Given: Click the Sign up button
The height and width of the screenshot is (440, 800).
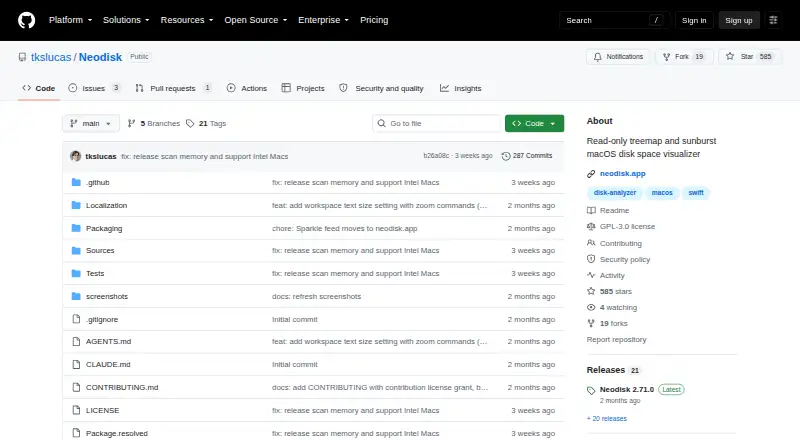Looking at the screenshot, I should tap(739, 20).
